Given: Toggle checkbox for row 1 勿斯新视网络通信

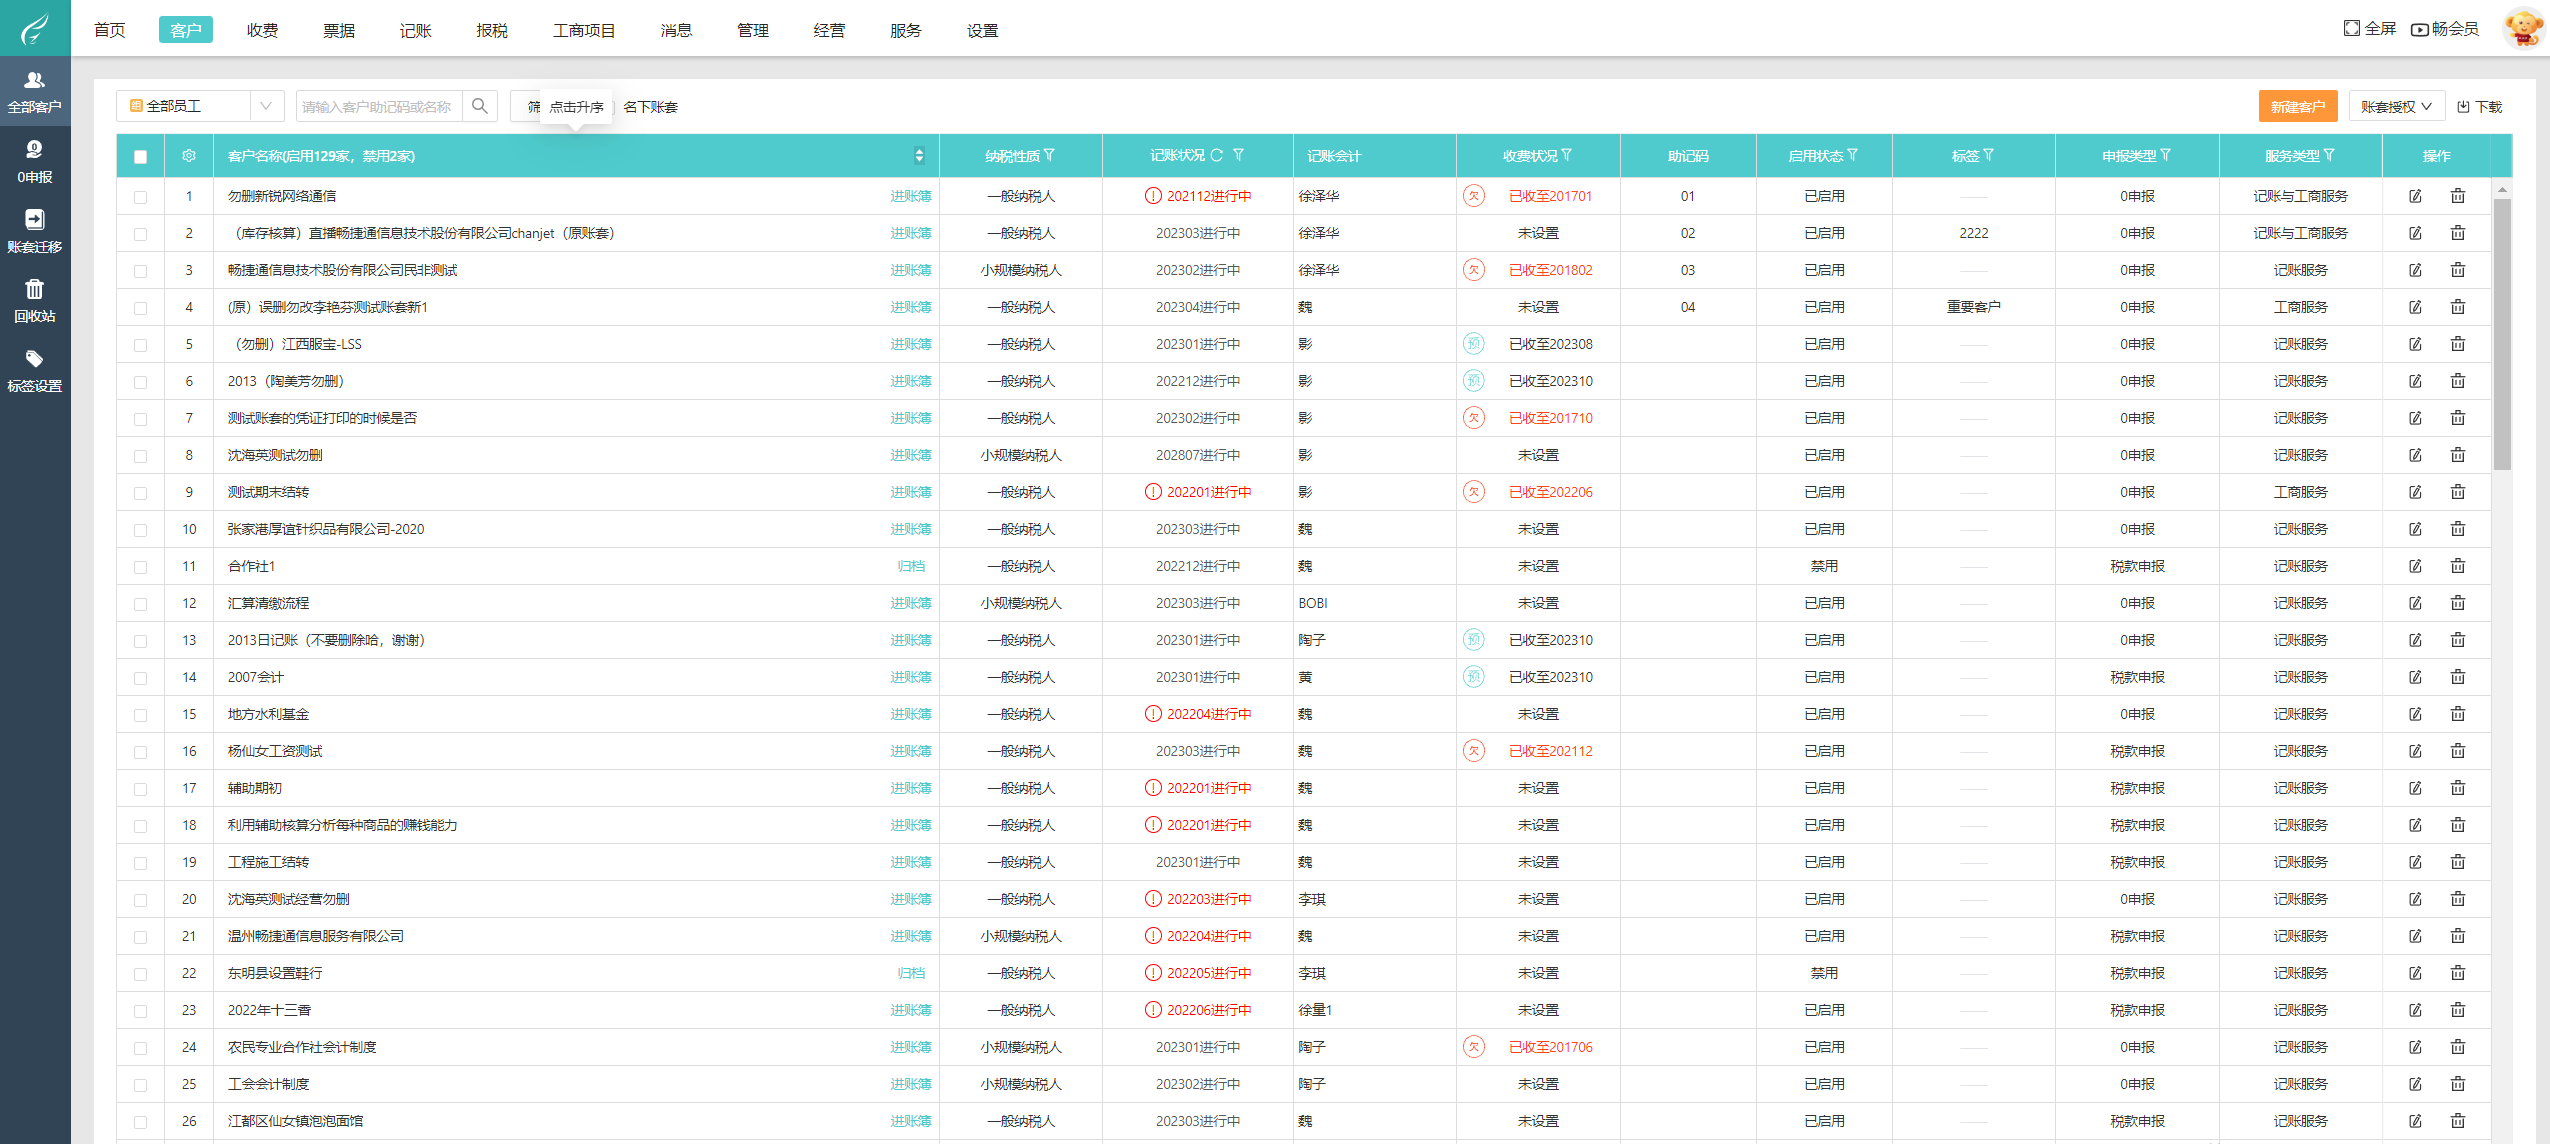Looking at the screenshot, I should tap(141, 195).
